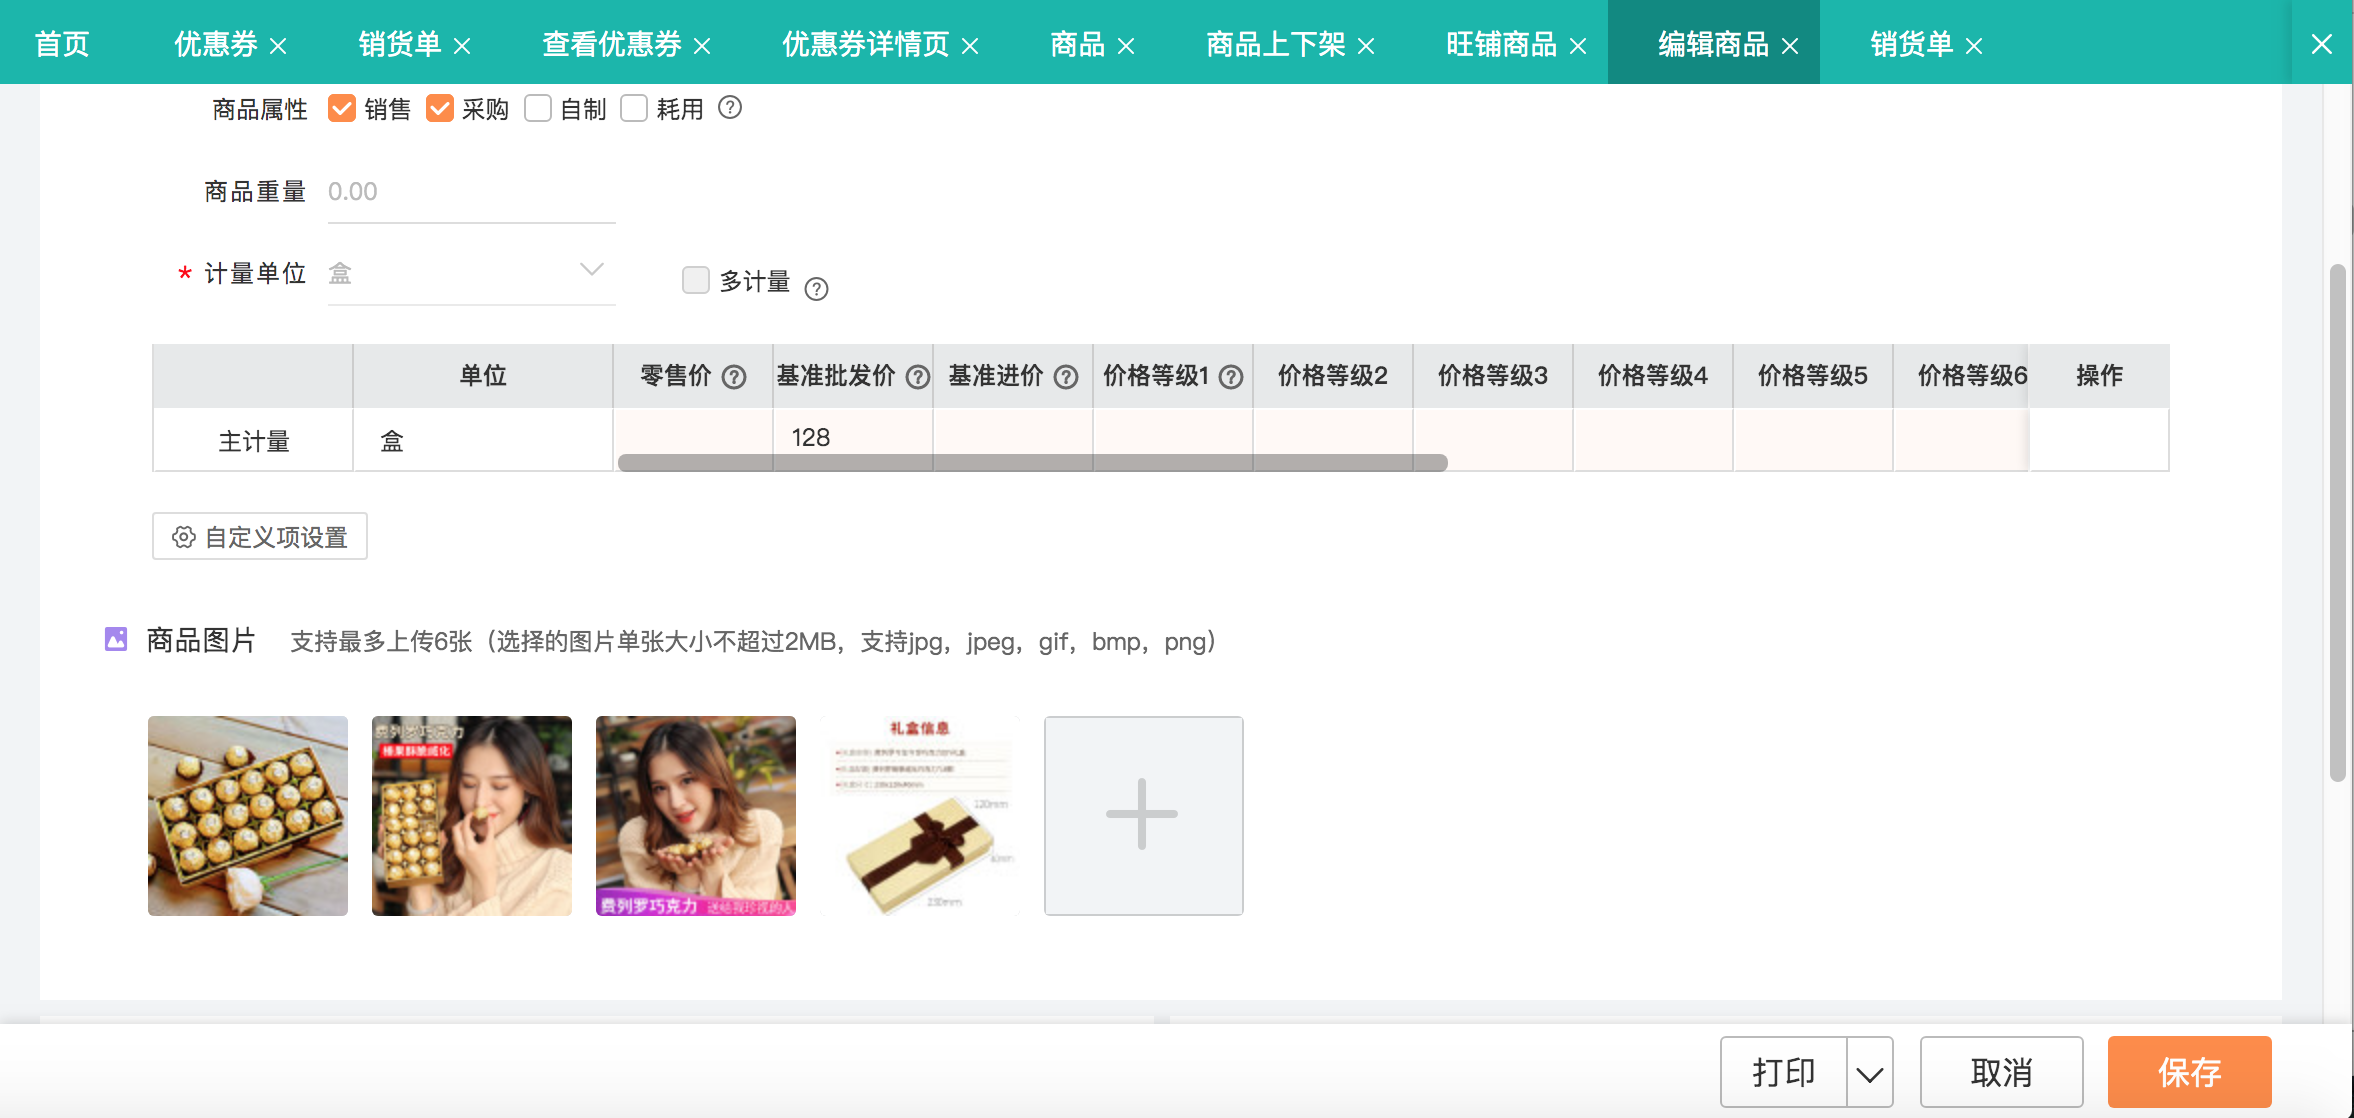Click the 帮助 question mark icon next to基准批发价
Image resolution: width=2354 pixels, height=1118 pixels.
click(916, 375)
